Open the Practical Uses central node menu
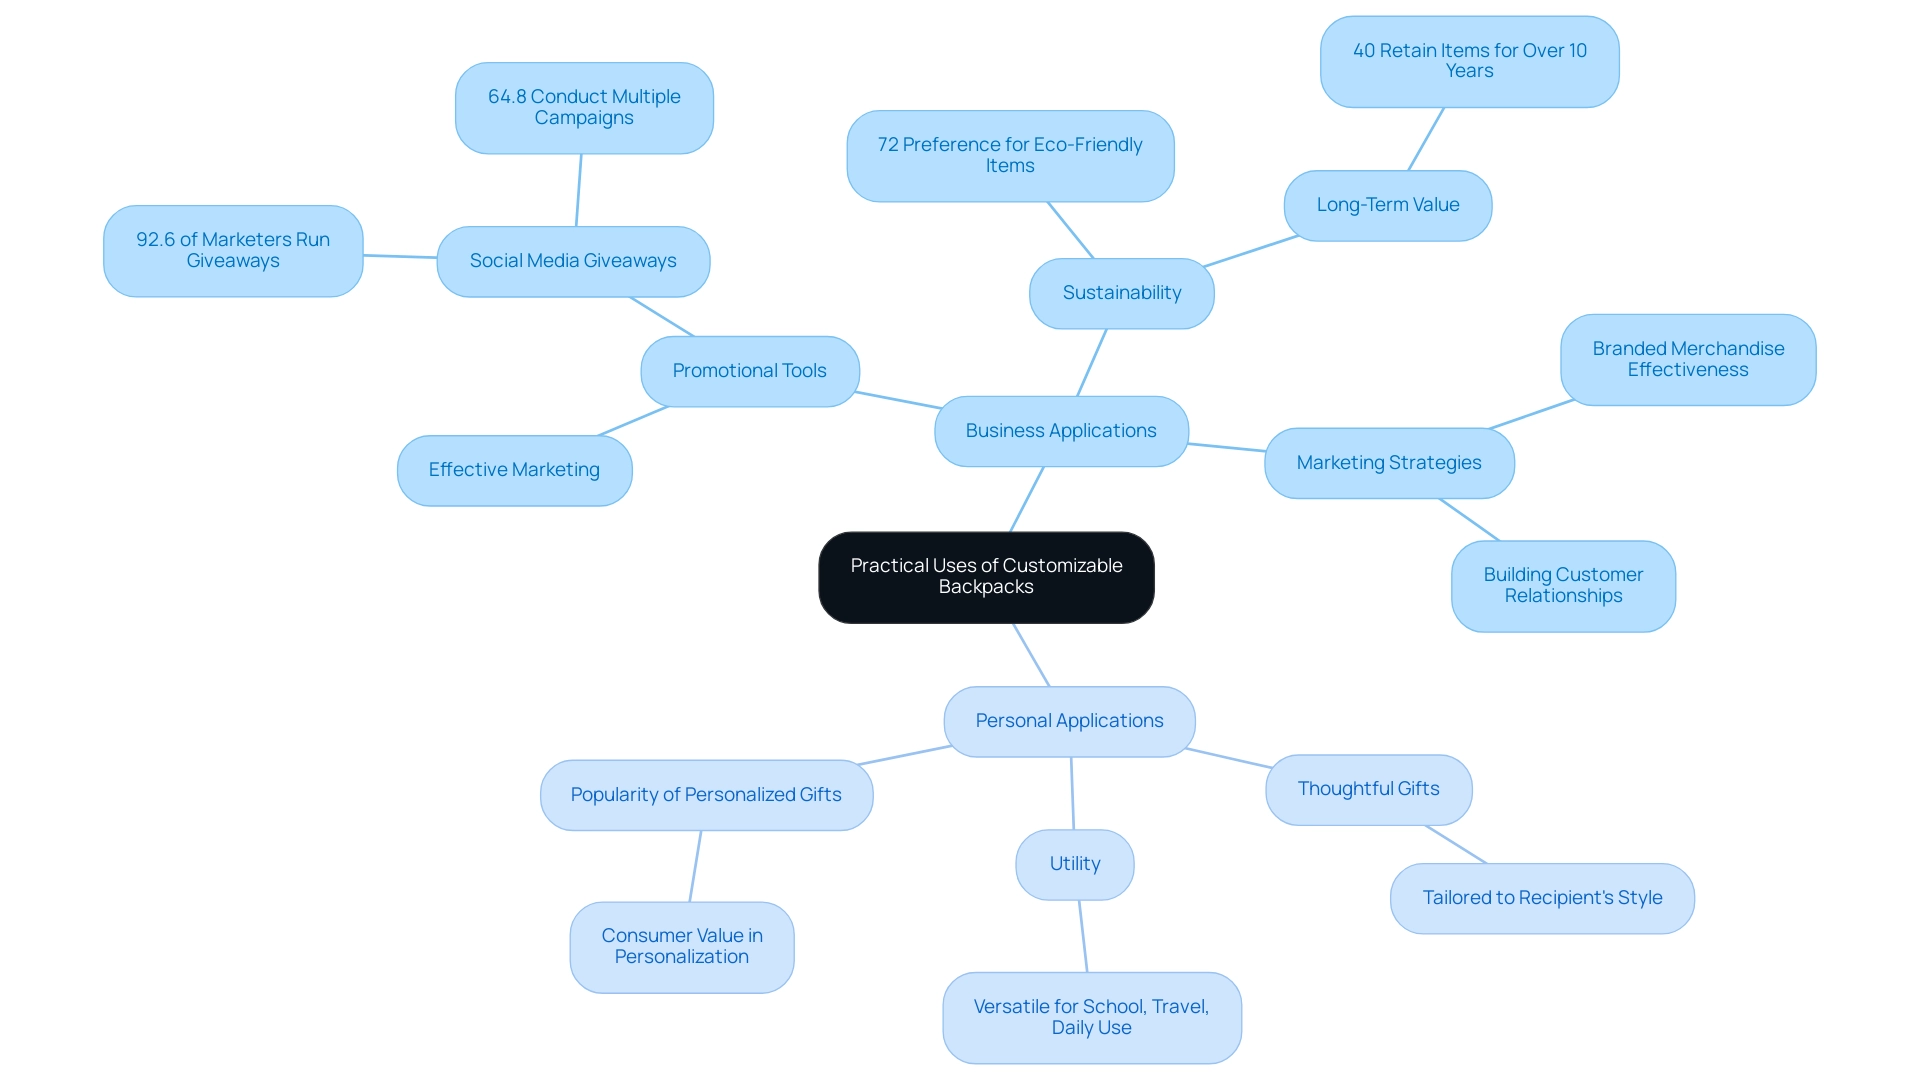 coord(984,576)
